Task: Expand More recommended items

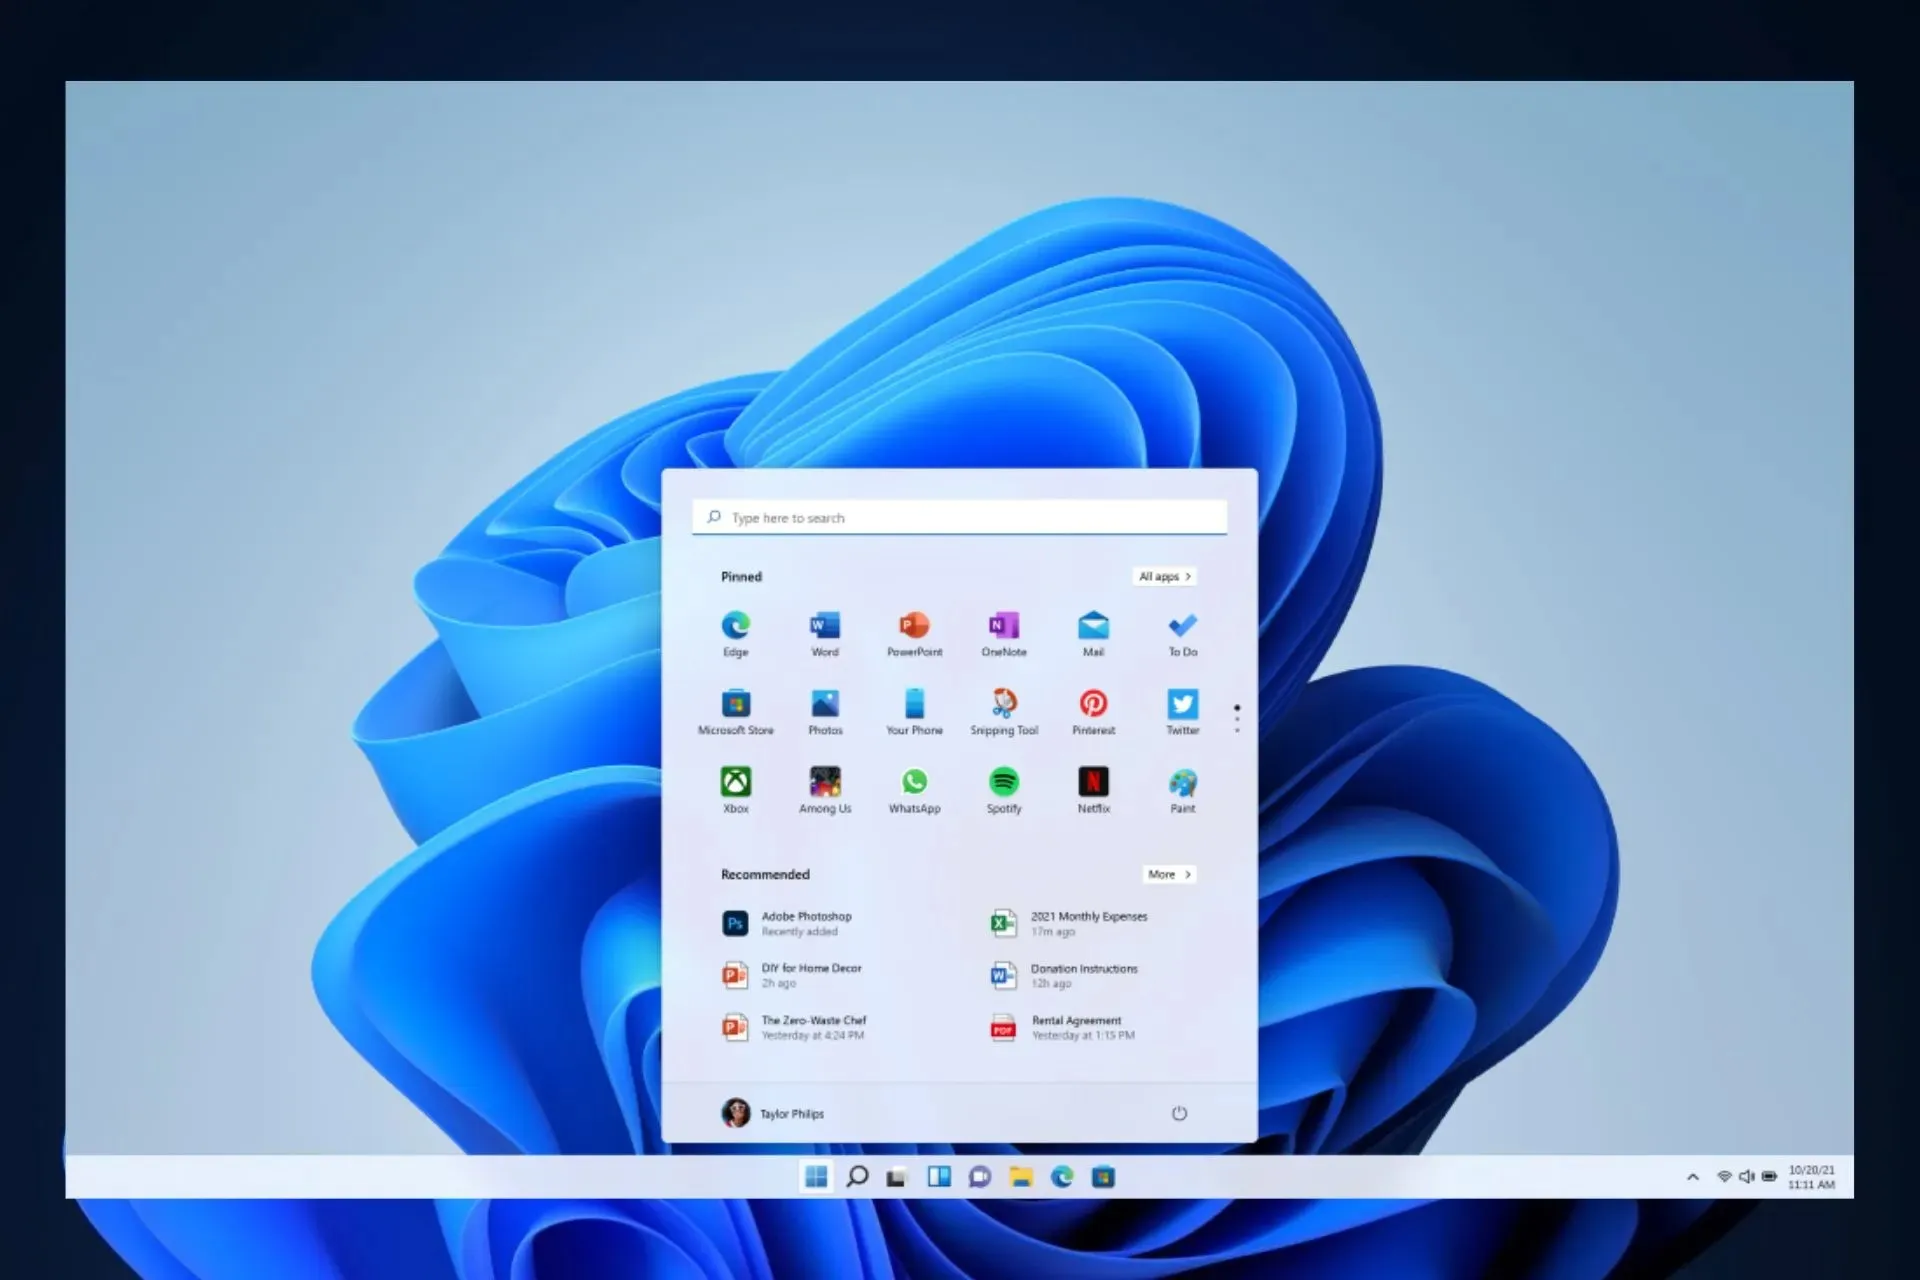Action: tap(1169, 874)
